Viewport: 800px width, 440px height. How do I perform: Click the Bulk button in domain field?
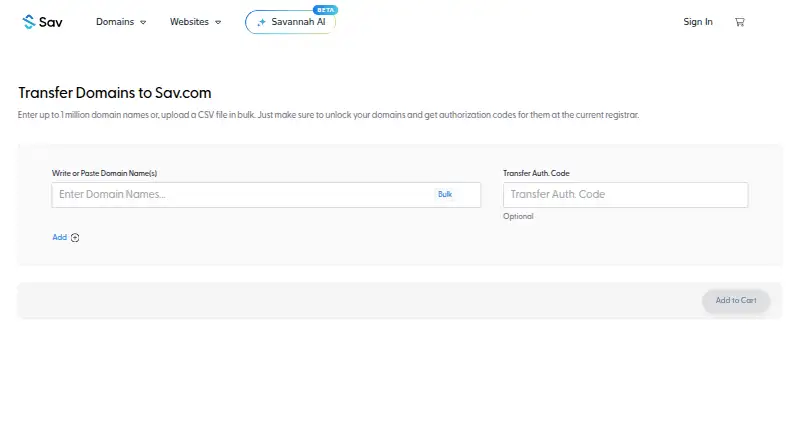click(x=445, y=194)
